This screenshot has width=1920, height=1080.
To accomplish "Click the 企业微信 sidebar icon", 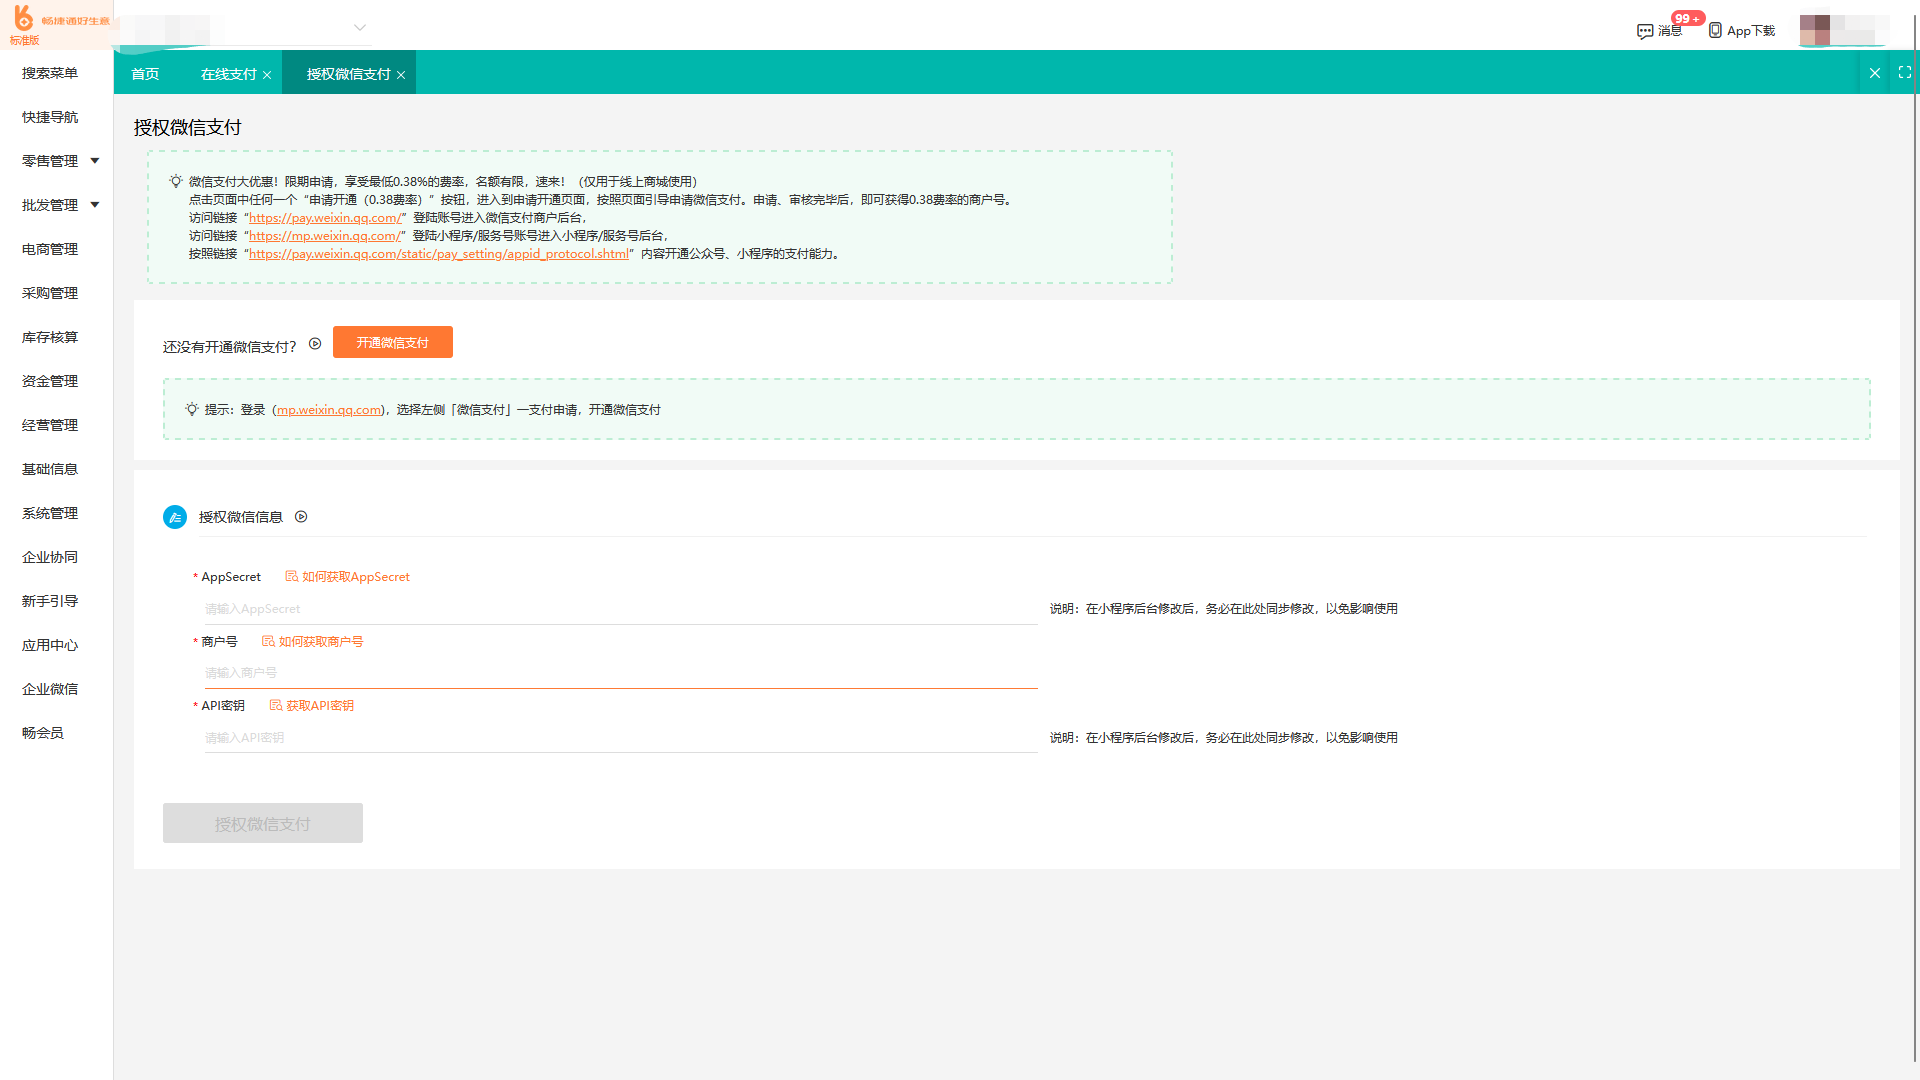I will pyautogui.click(x=49, y=688).
